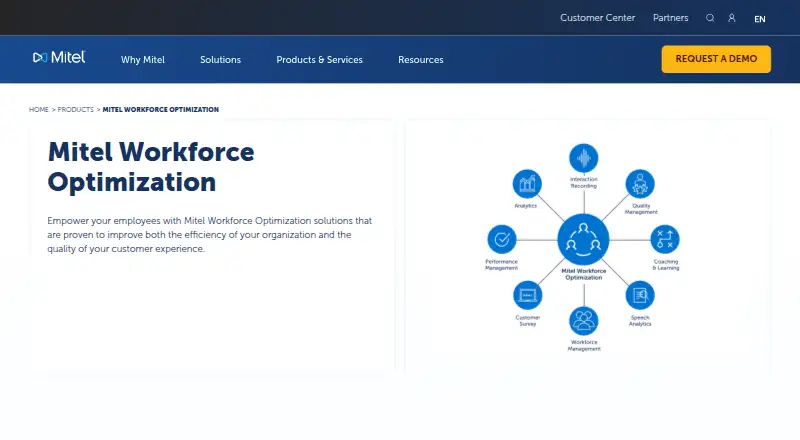
Task: Select the Quality Management icon
Action: (x=640, y=184)
